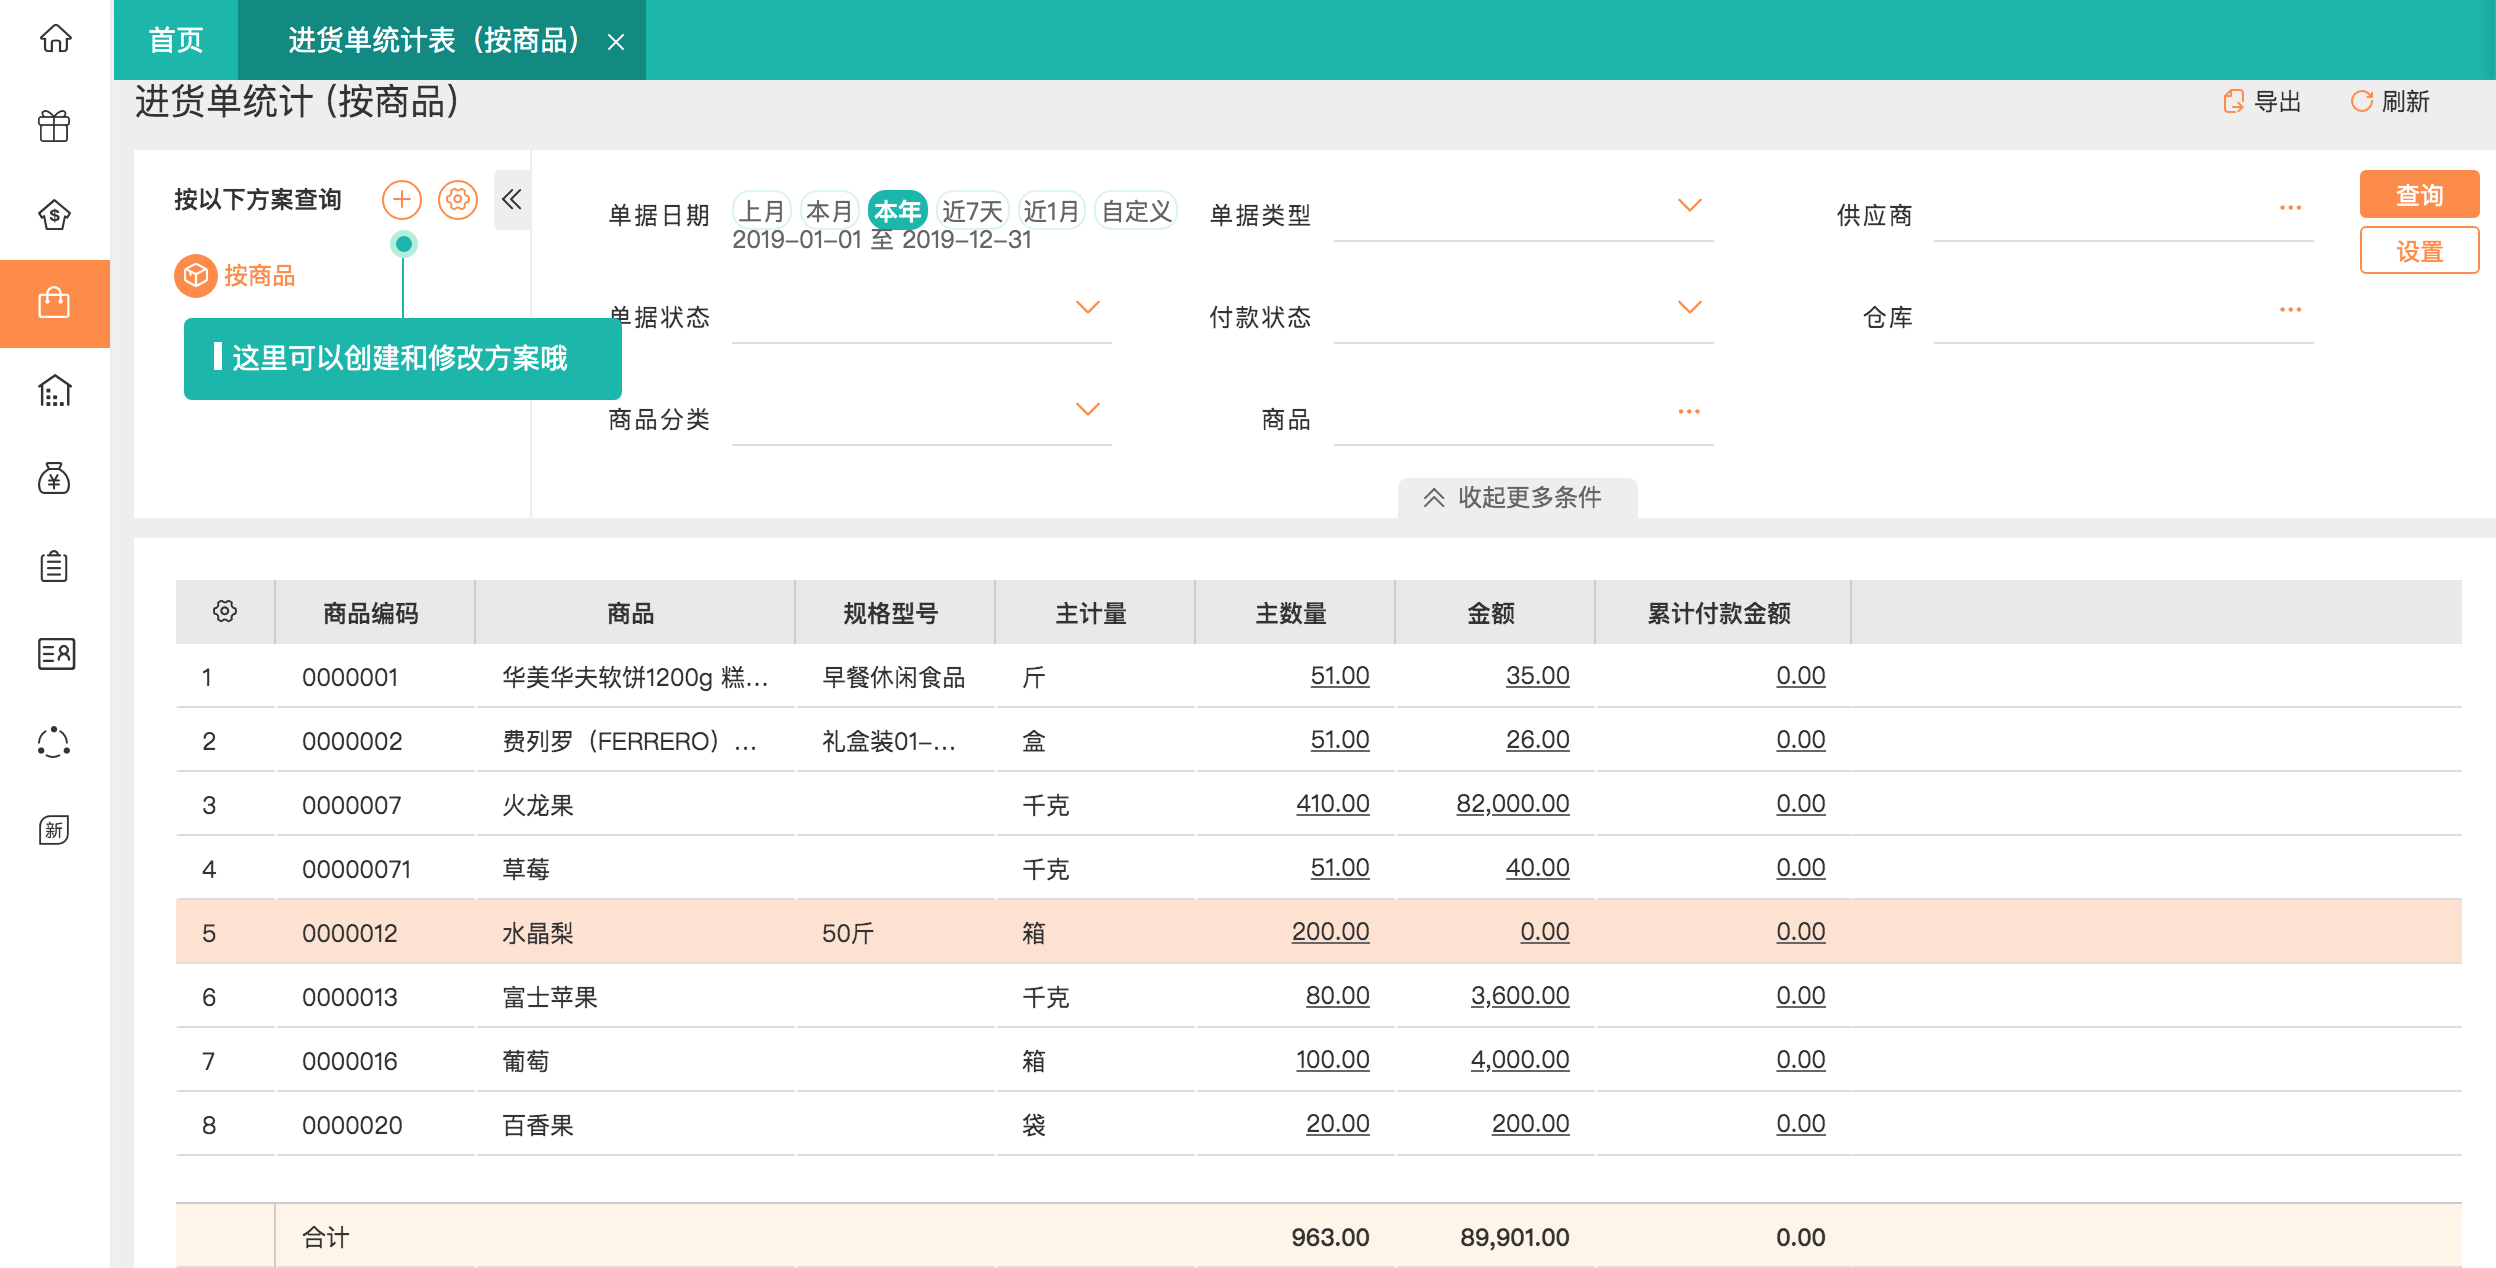Expand 单据状态 dropdown
The width and height of the screenshot is (2496, 1268).
pyautogui.click(x=1093, y=312)
